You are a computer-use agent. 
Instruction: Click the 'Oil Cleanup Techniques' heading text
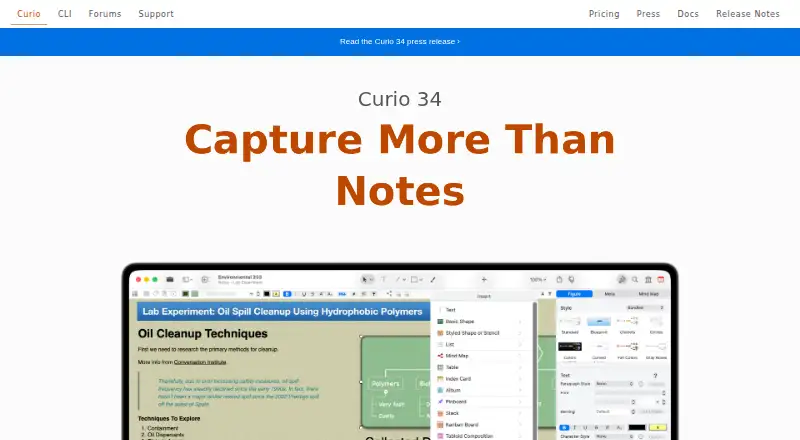(x=203, y=333)
